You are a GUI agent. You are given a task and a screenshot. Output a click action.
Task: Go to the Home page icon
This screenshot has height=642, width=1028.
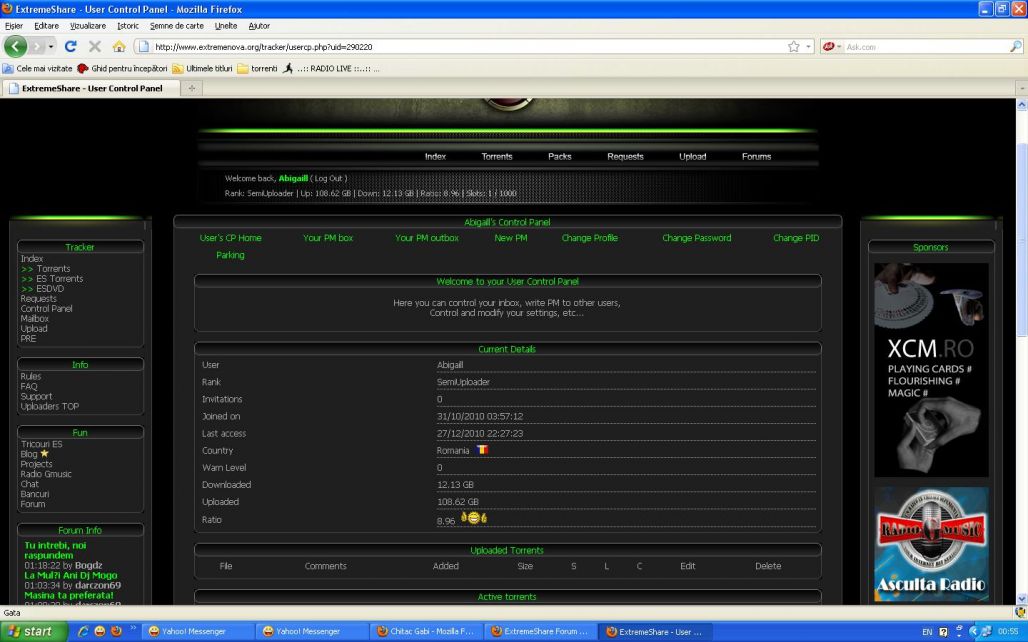coord(119,46)
